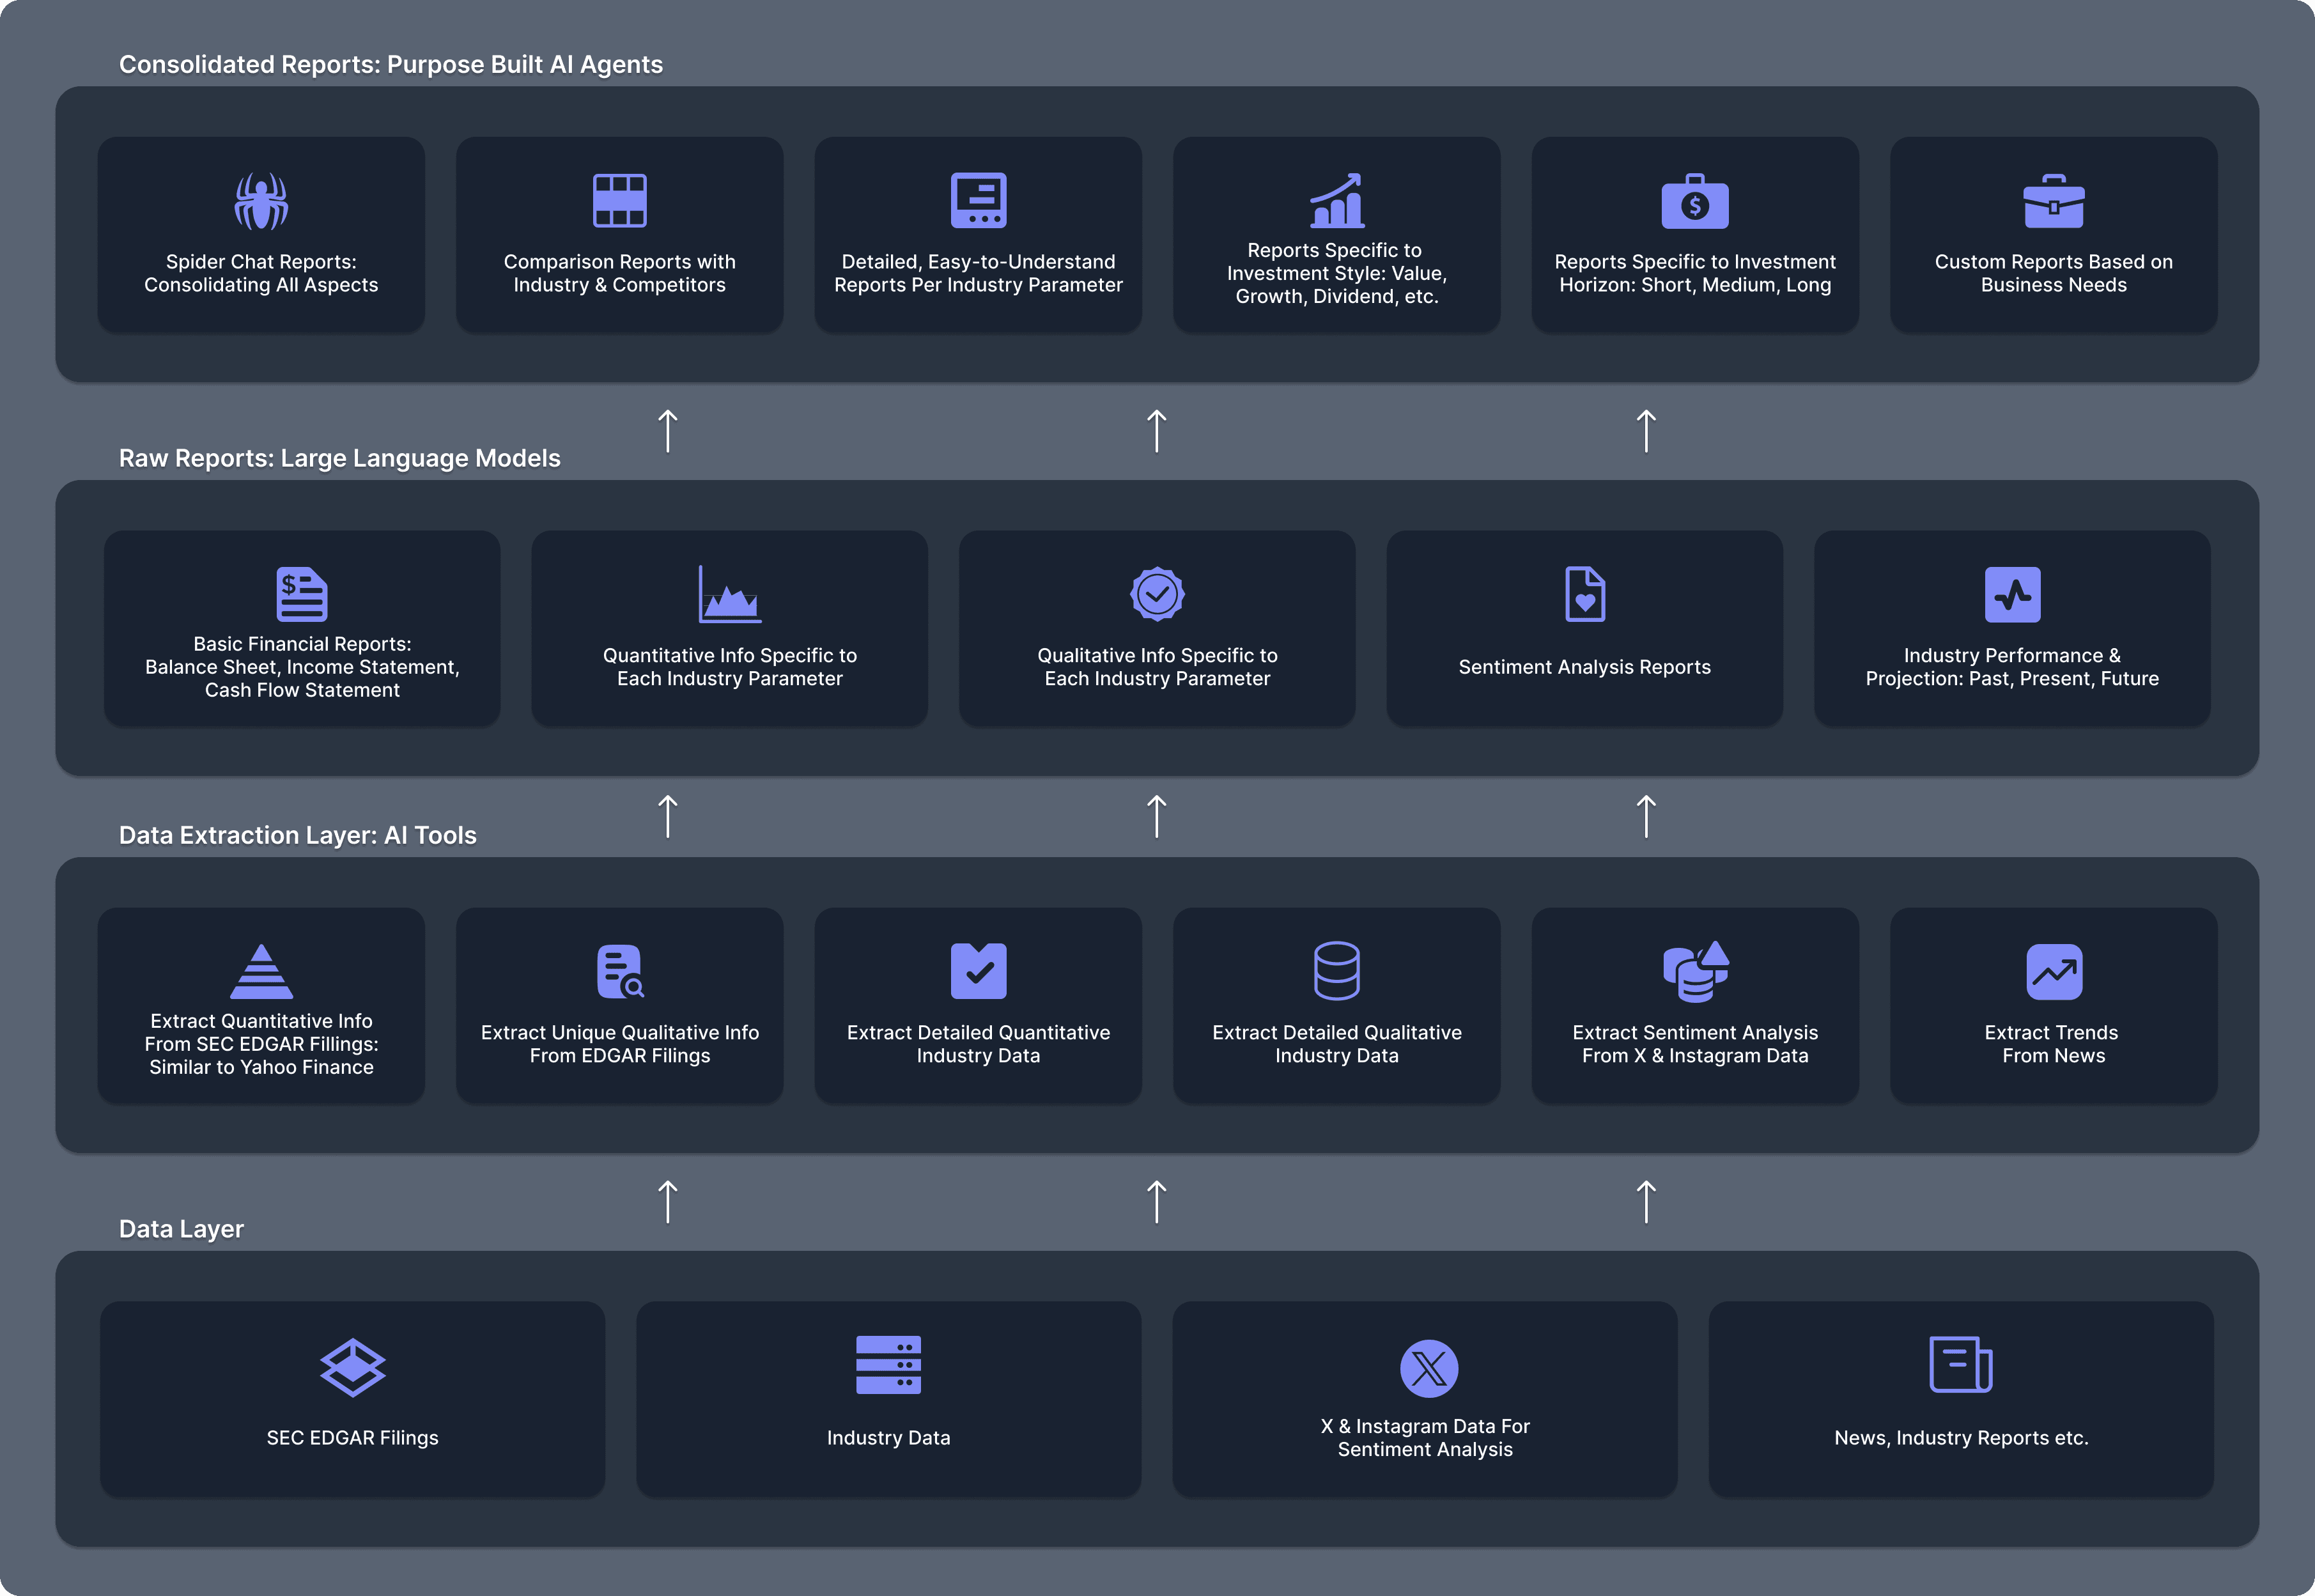Click the spider icon in Spider Chat Reports
Viewport: 2315px width, 1596px height.
pyautogui.click(x=261, y=200)
